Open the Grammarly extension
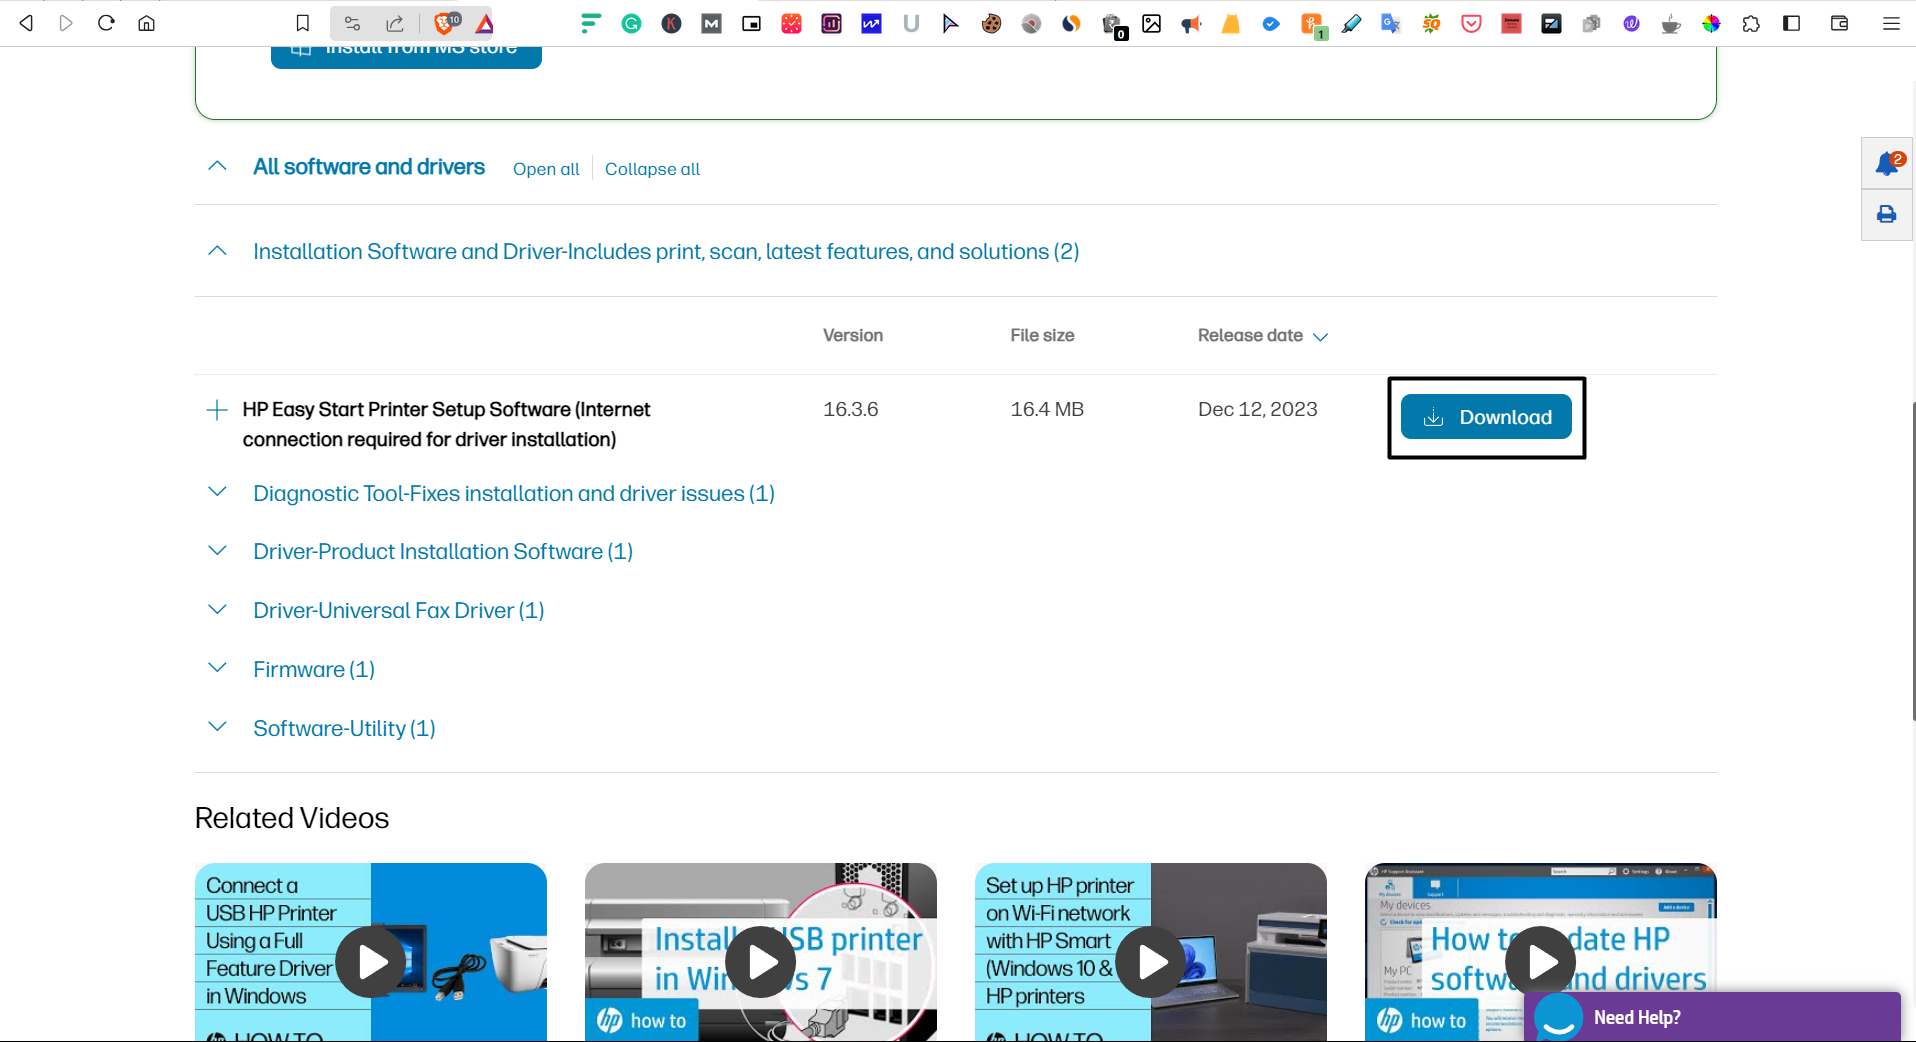The image size is (1916, 1042). [x=631, y=23]
